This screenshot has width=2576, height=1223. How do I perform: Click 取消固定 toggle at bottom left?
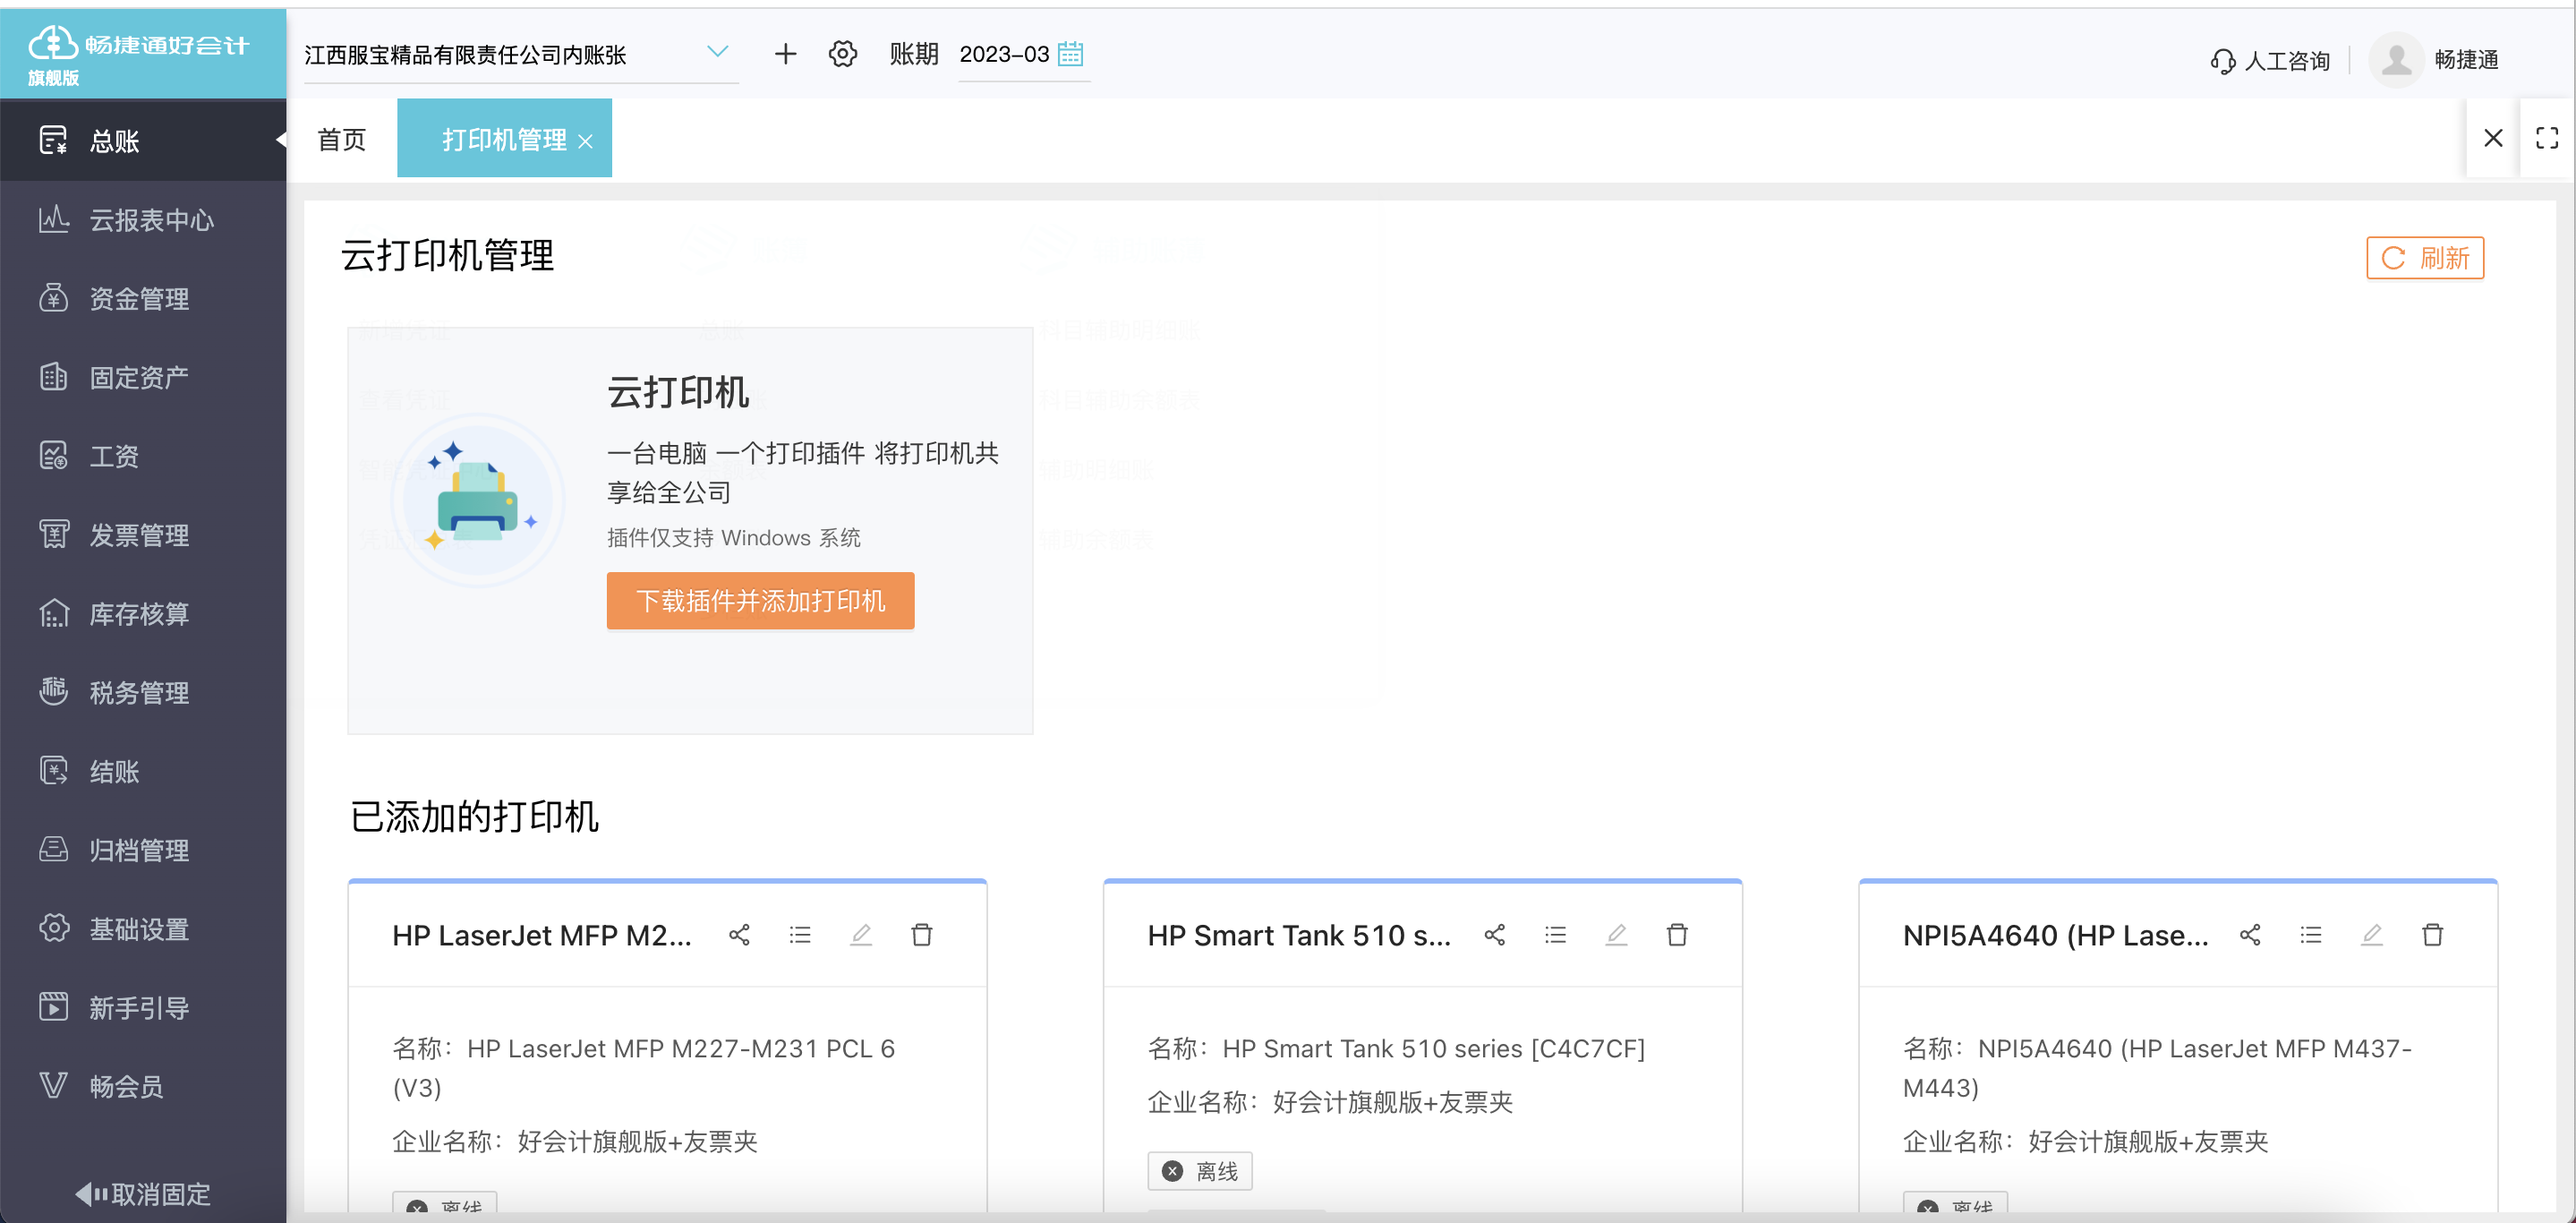click(146, 1195)
